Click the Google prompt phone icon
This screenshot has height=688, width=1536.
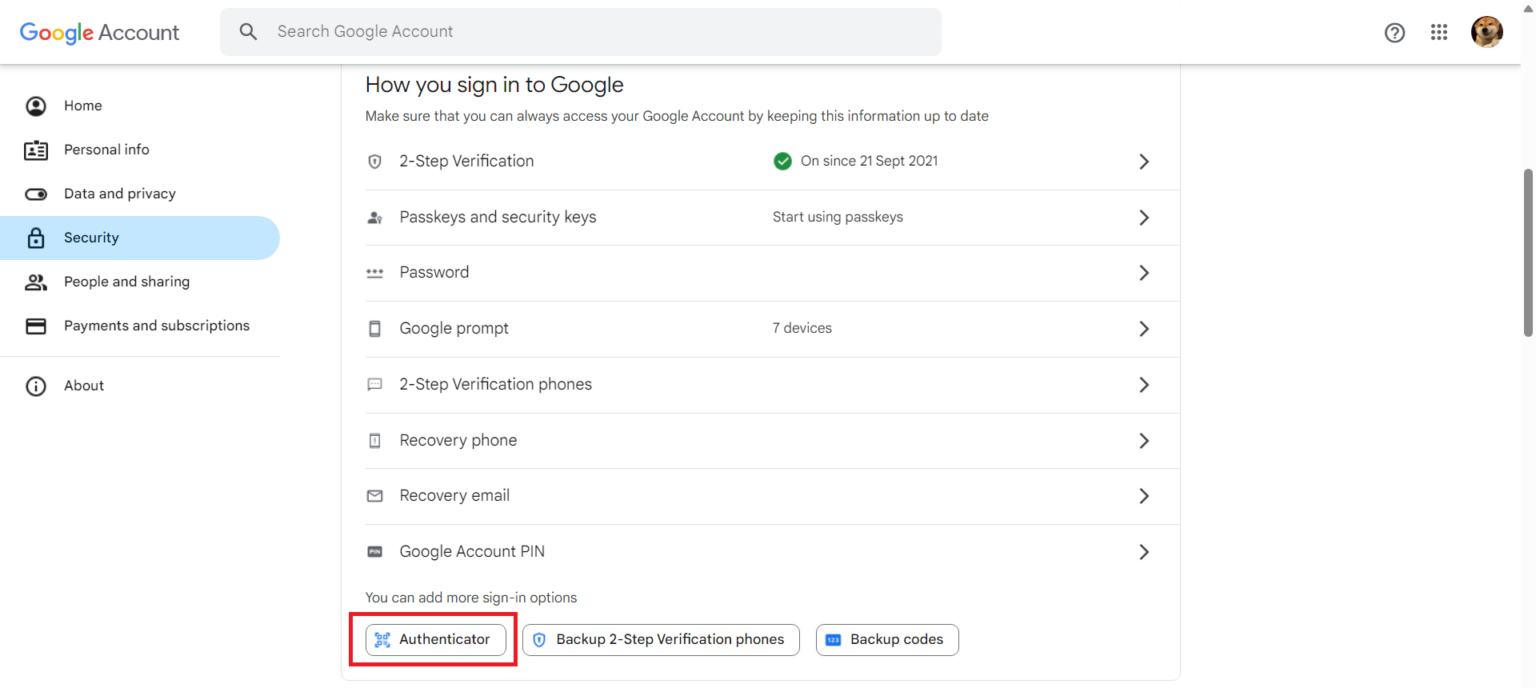(374, 328)
